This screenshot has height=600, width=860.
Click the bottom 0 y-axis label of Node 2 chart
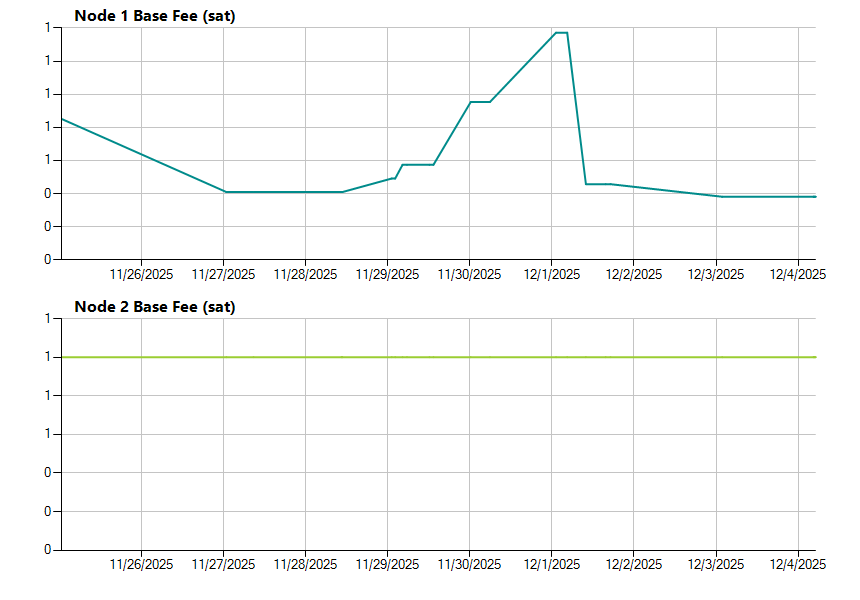[x=47, y=550]
